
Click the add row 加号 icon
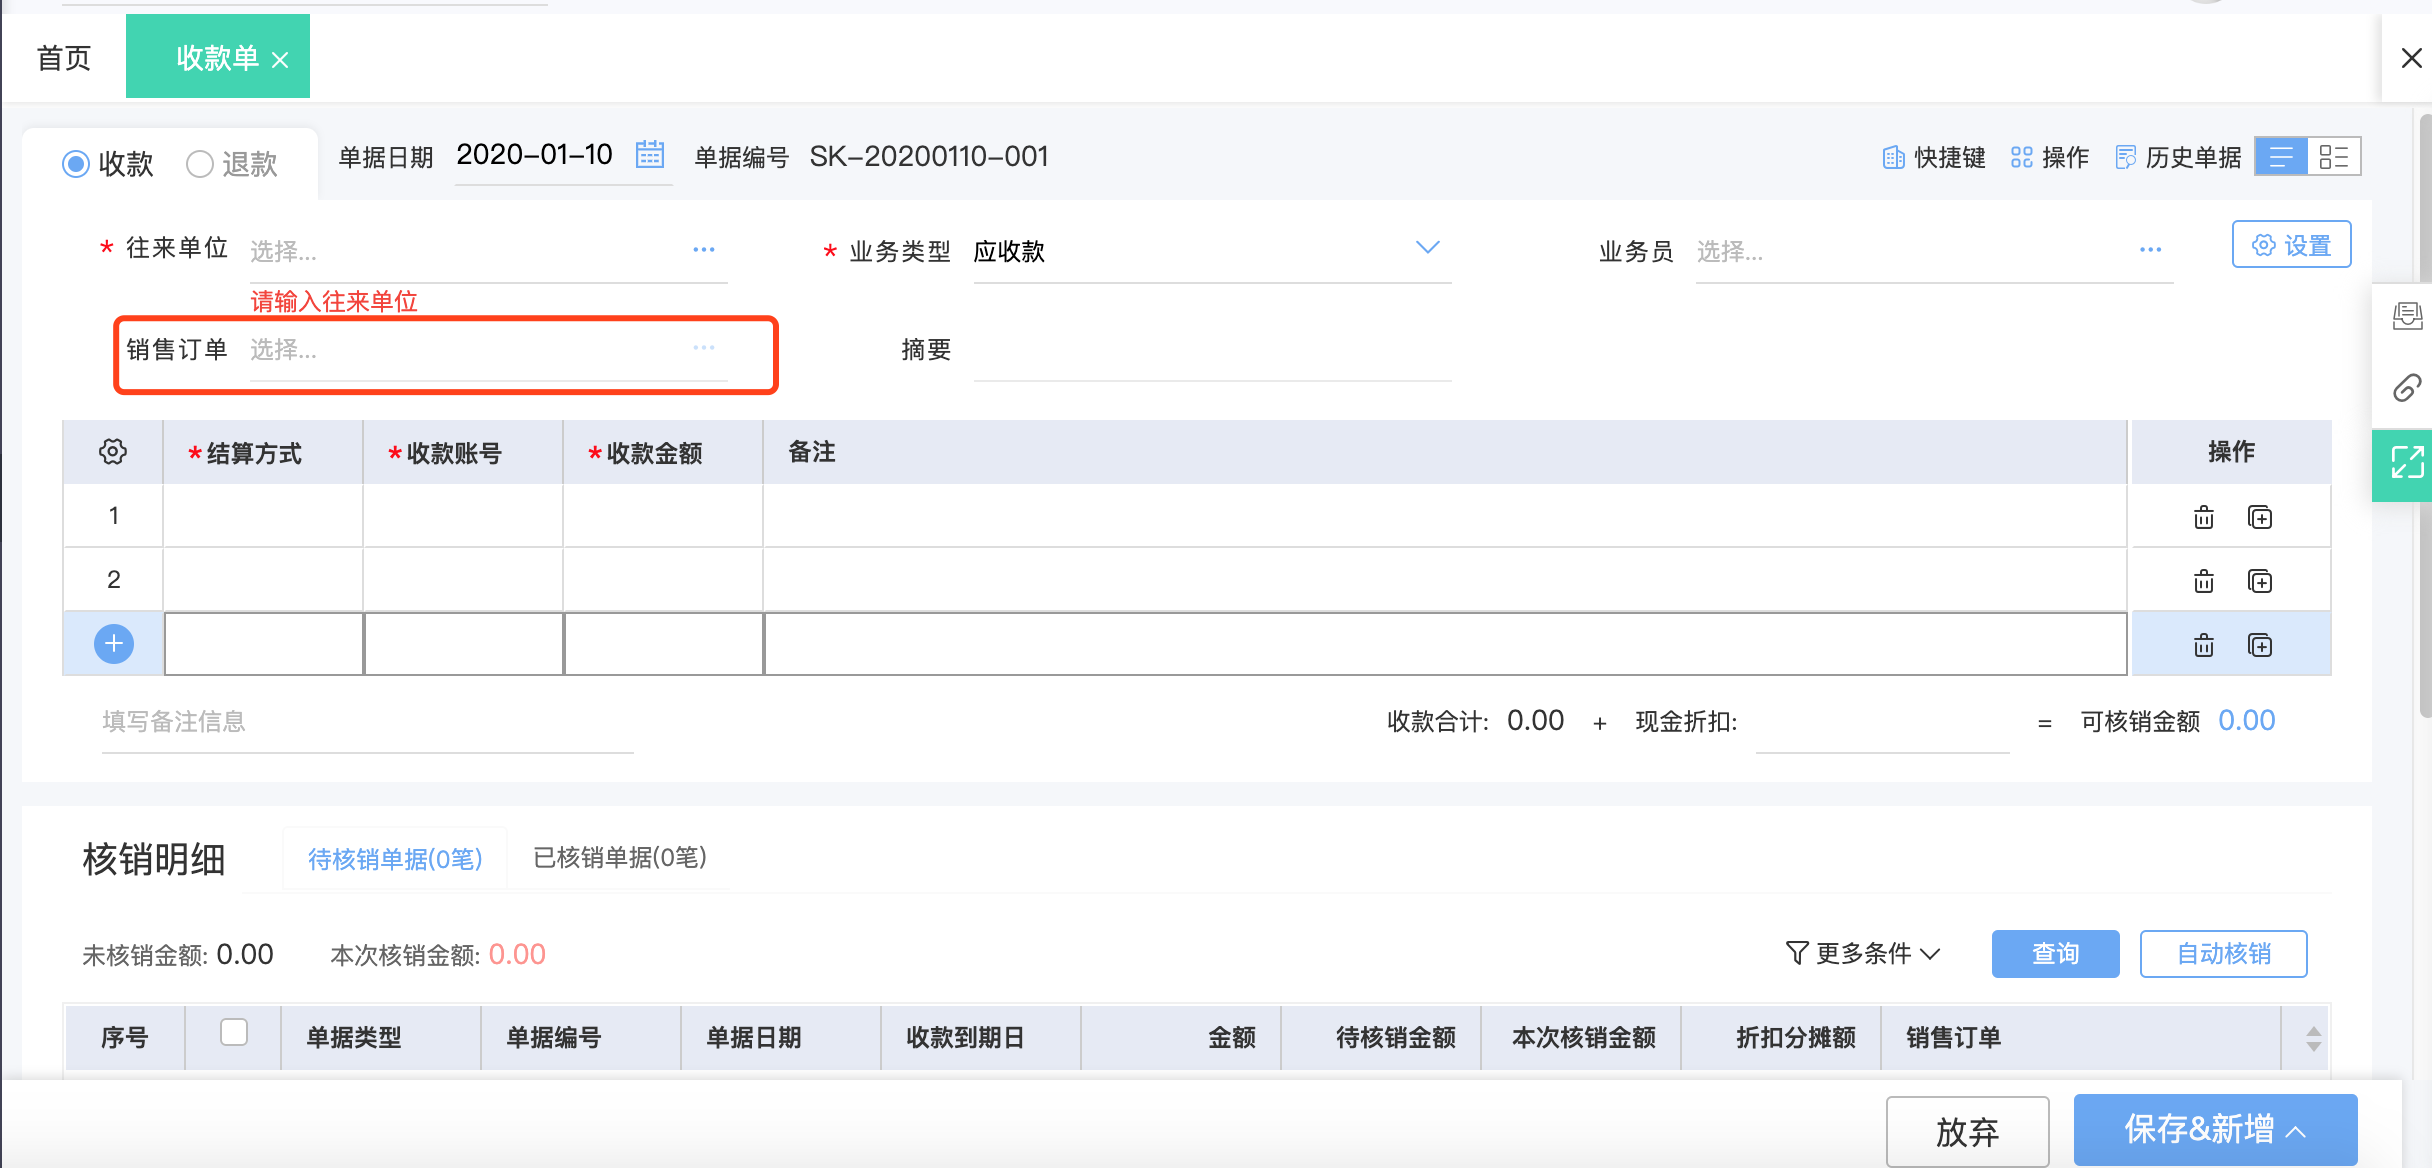[113, 642]
